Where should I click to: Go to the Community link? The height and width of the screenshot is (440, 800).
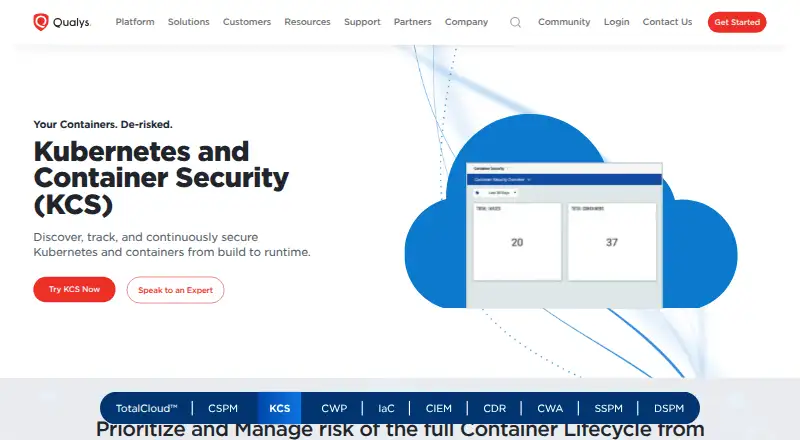(x=564, y=22)
